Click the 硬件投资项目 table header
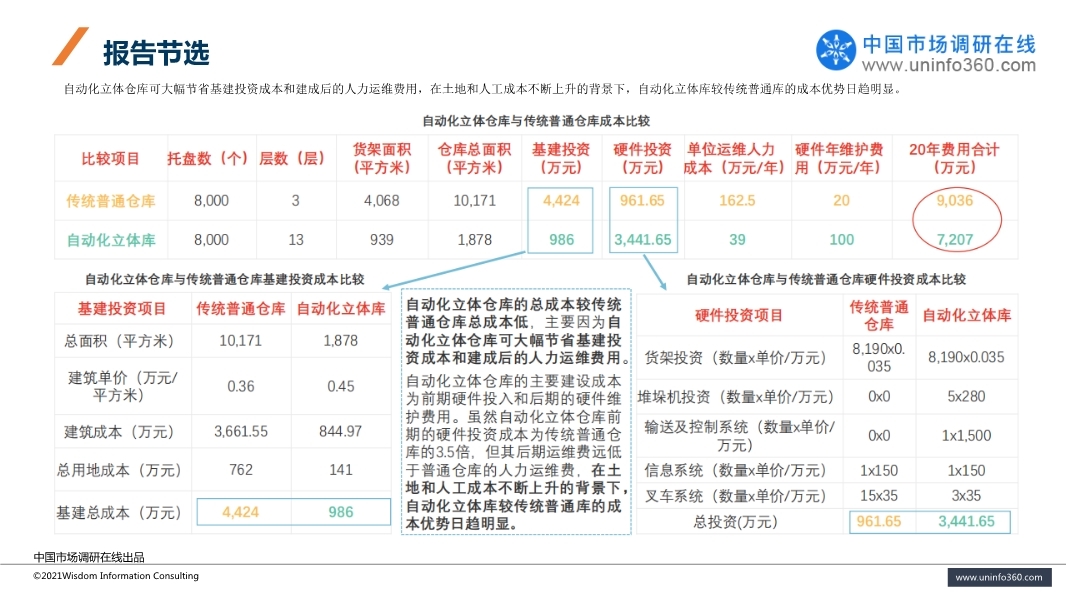 pyautogui.click(x=739, y=315)
